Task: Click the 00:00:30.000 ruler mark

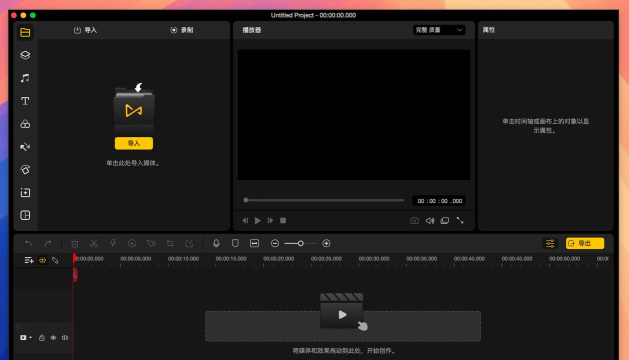Action: 374,259
